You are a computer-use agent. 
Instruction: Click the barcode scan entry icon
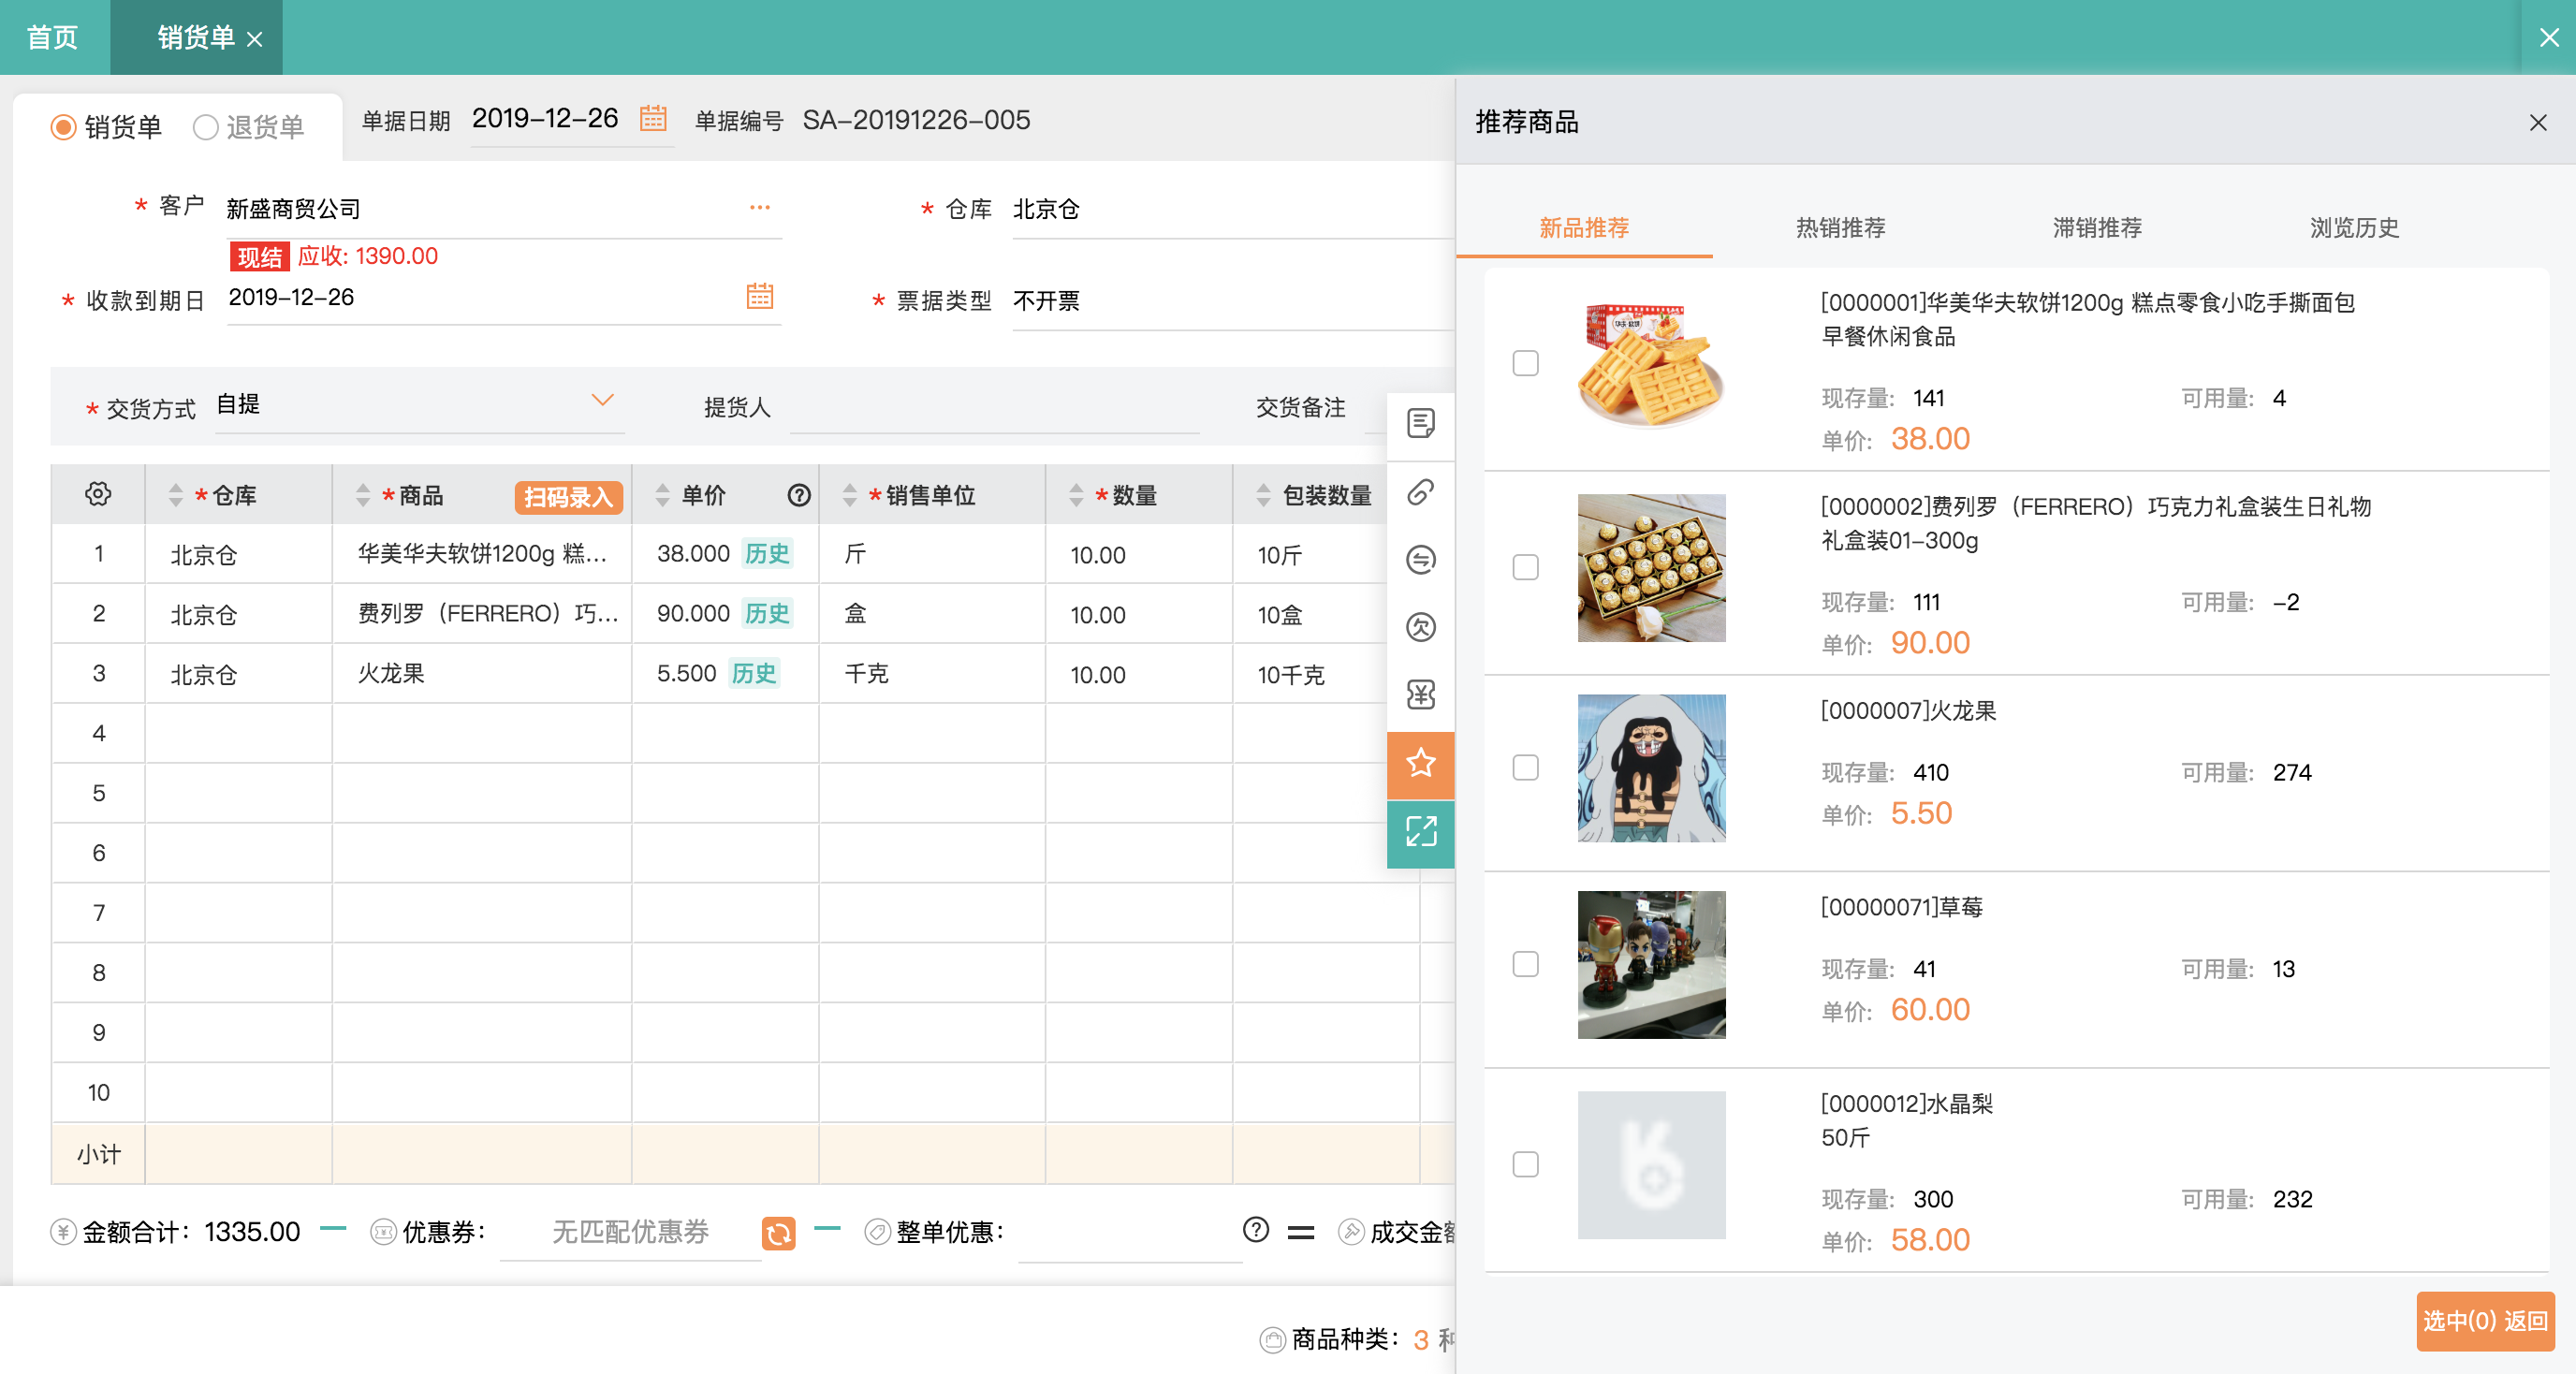click(571, 495)
